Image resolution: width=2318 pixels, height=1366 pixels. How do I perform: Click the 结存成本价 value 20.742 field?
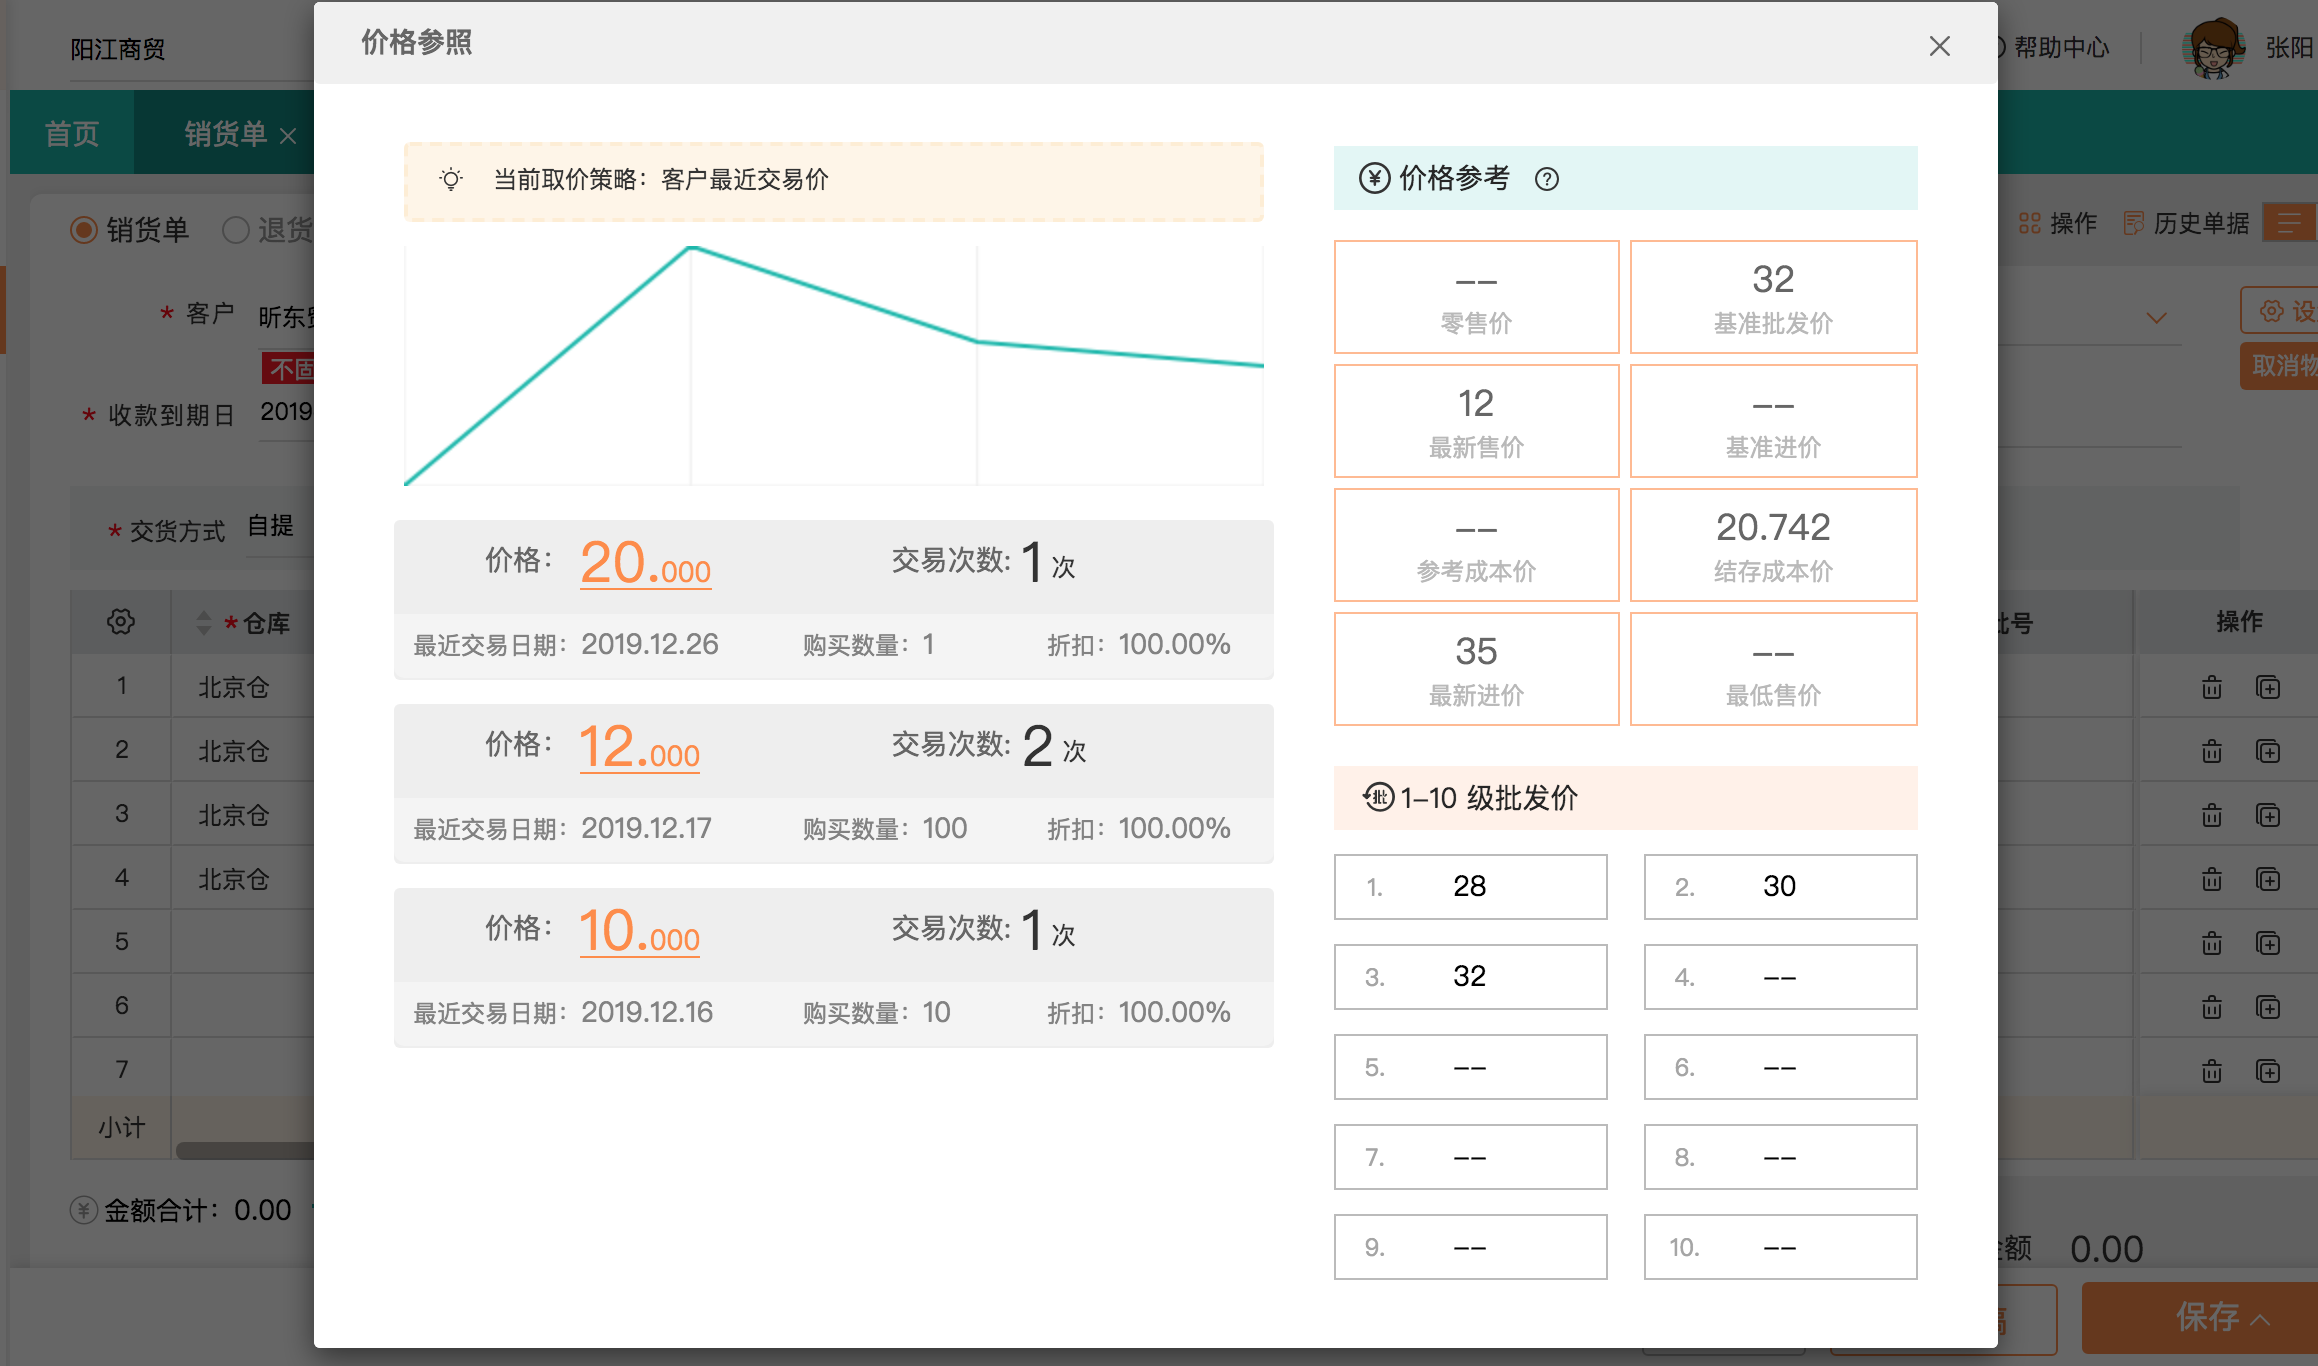point(1770,546)
